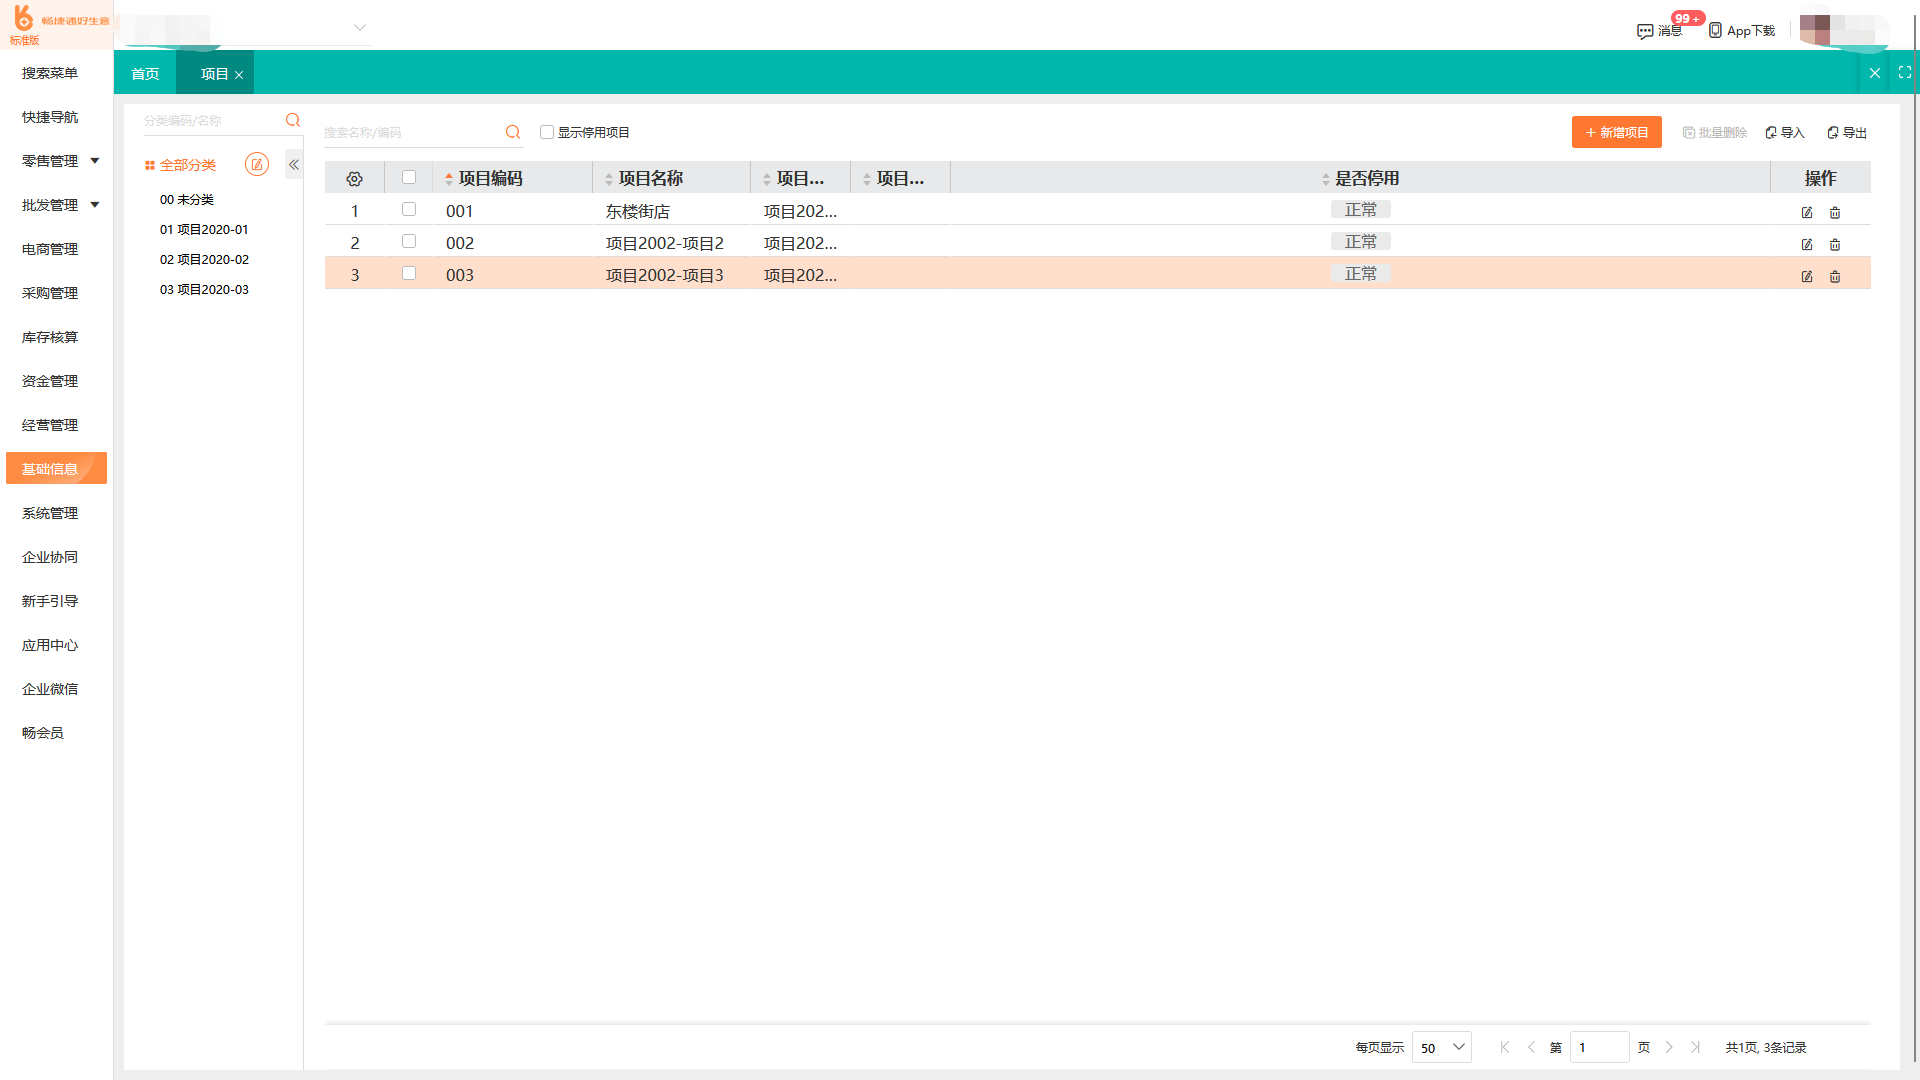Click the settings gear icon in table header
The width and height of the screenshot is (1920, 1080).
point(353,178)
